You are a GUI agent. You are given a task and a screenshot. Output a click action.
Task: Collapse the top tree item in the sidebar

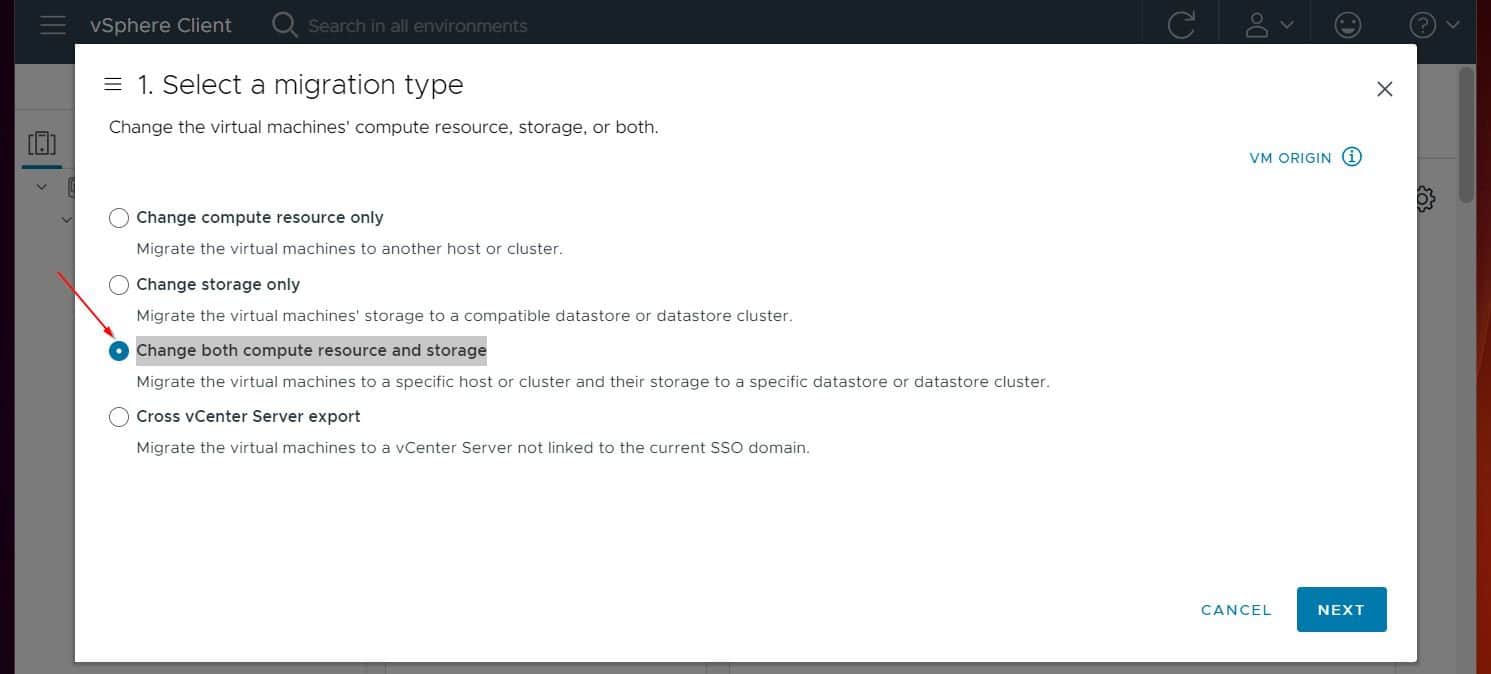[42, 186]
